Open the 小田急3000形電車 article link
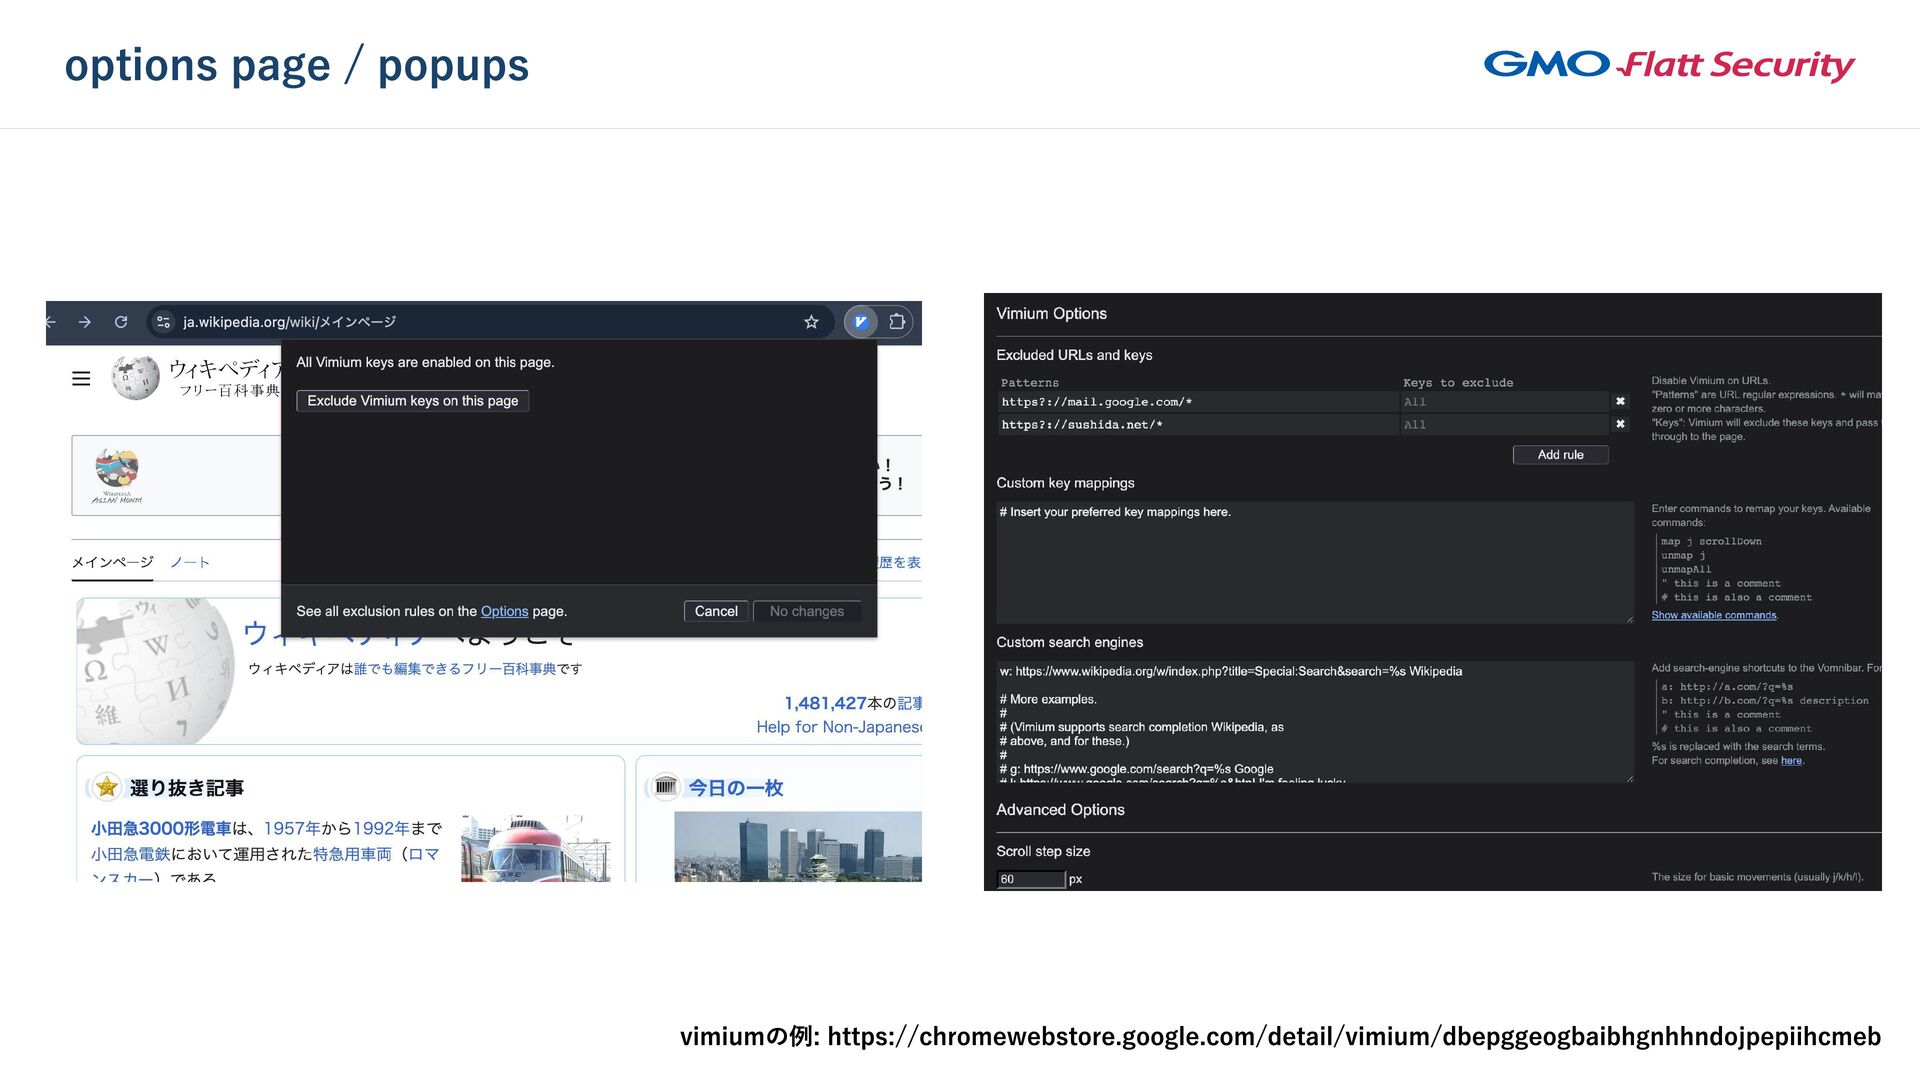 click(161, 829)
